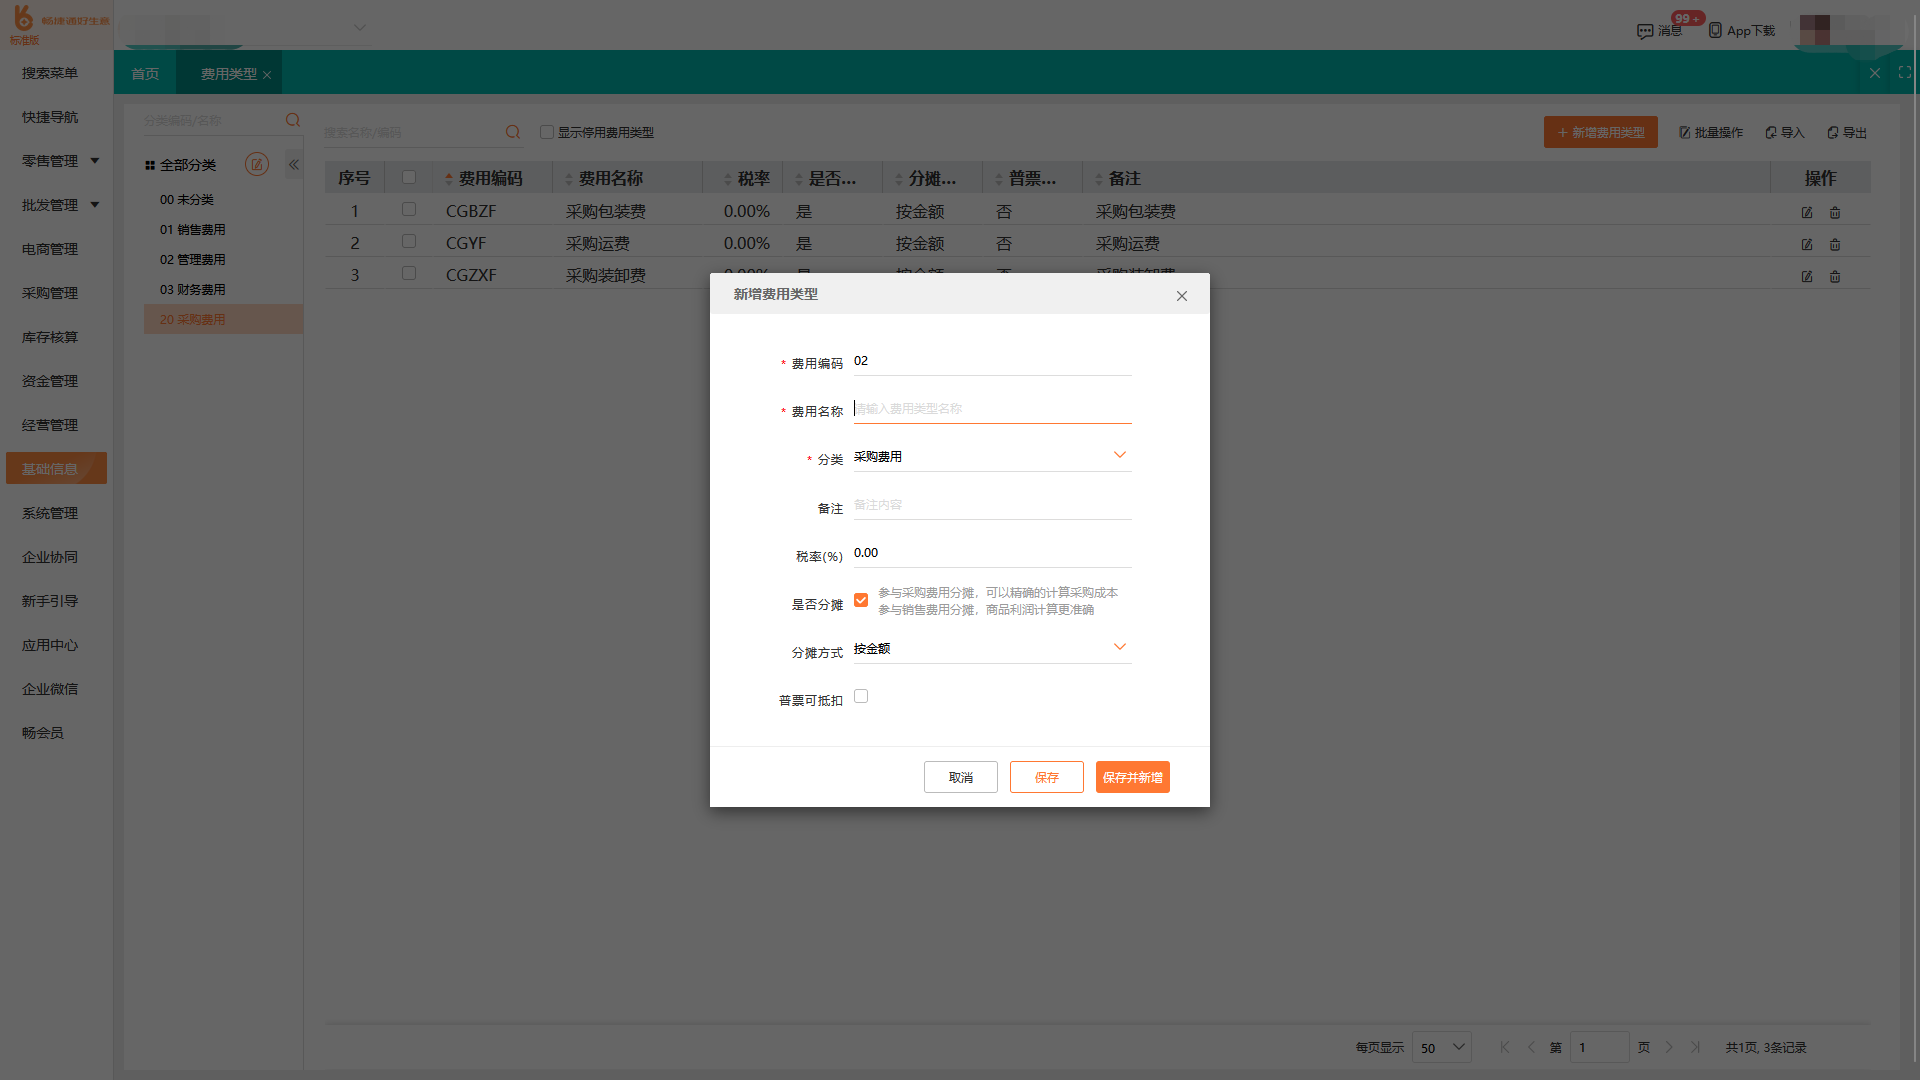Enable 普票可抵扣 checkbox in dialog
Viewport: 1920px width, 1080px height.
coord(861,695)
